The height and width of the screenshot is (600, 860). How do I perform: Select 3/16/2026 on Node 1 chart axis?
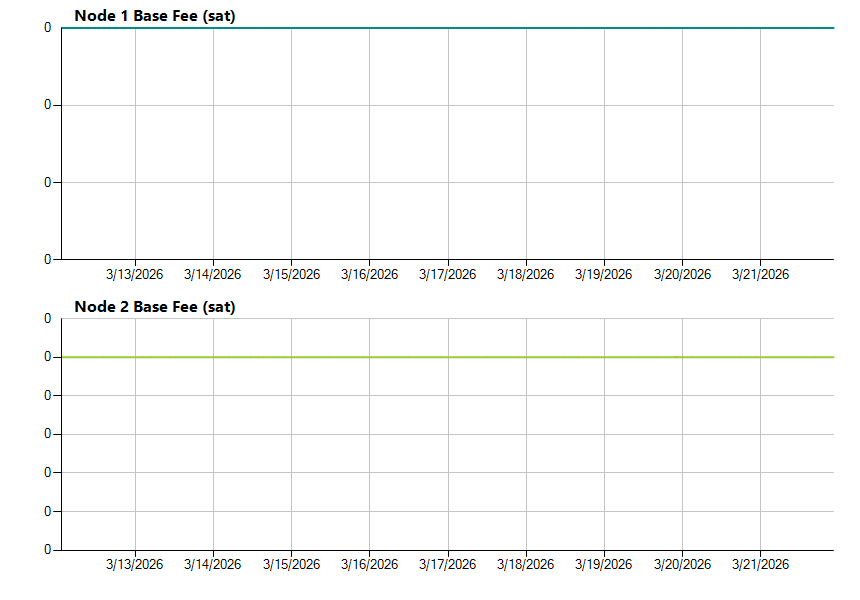[x=369, y=274]
